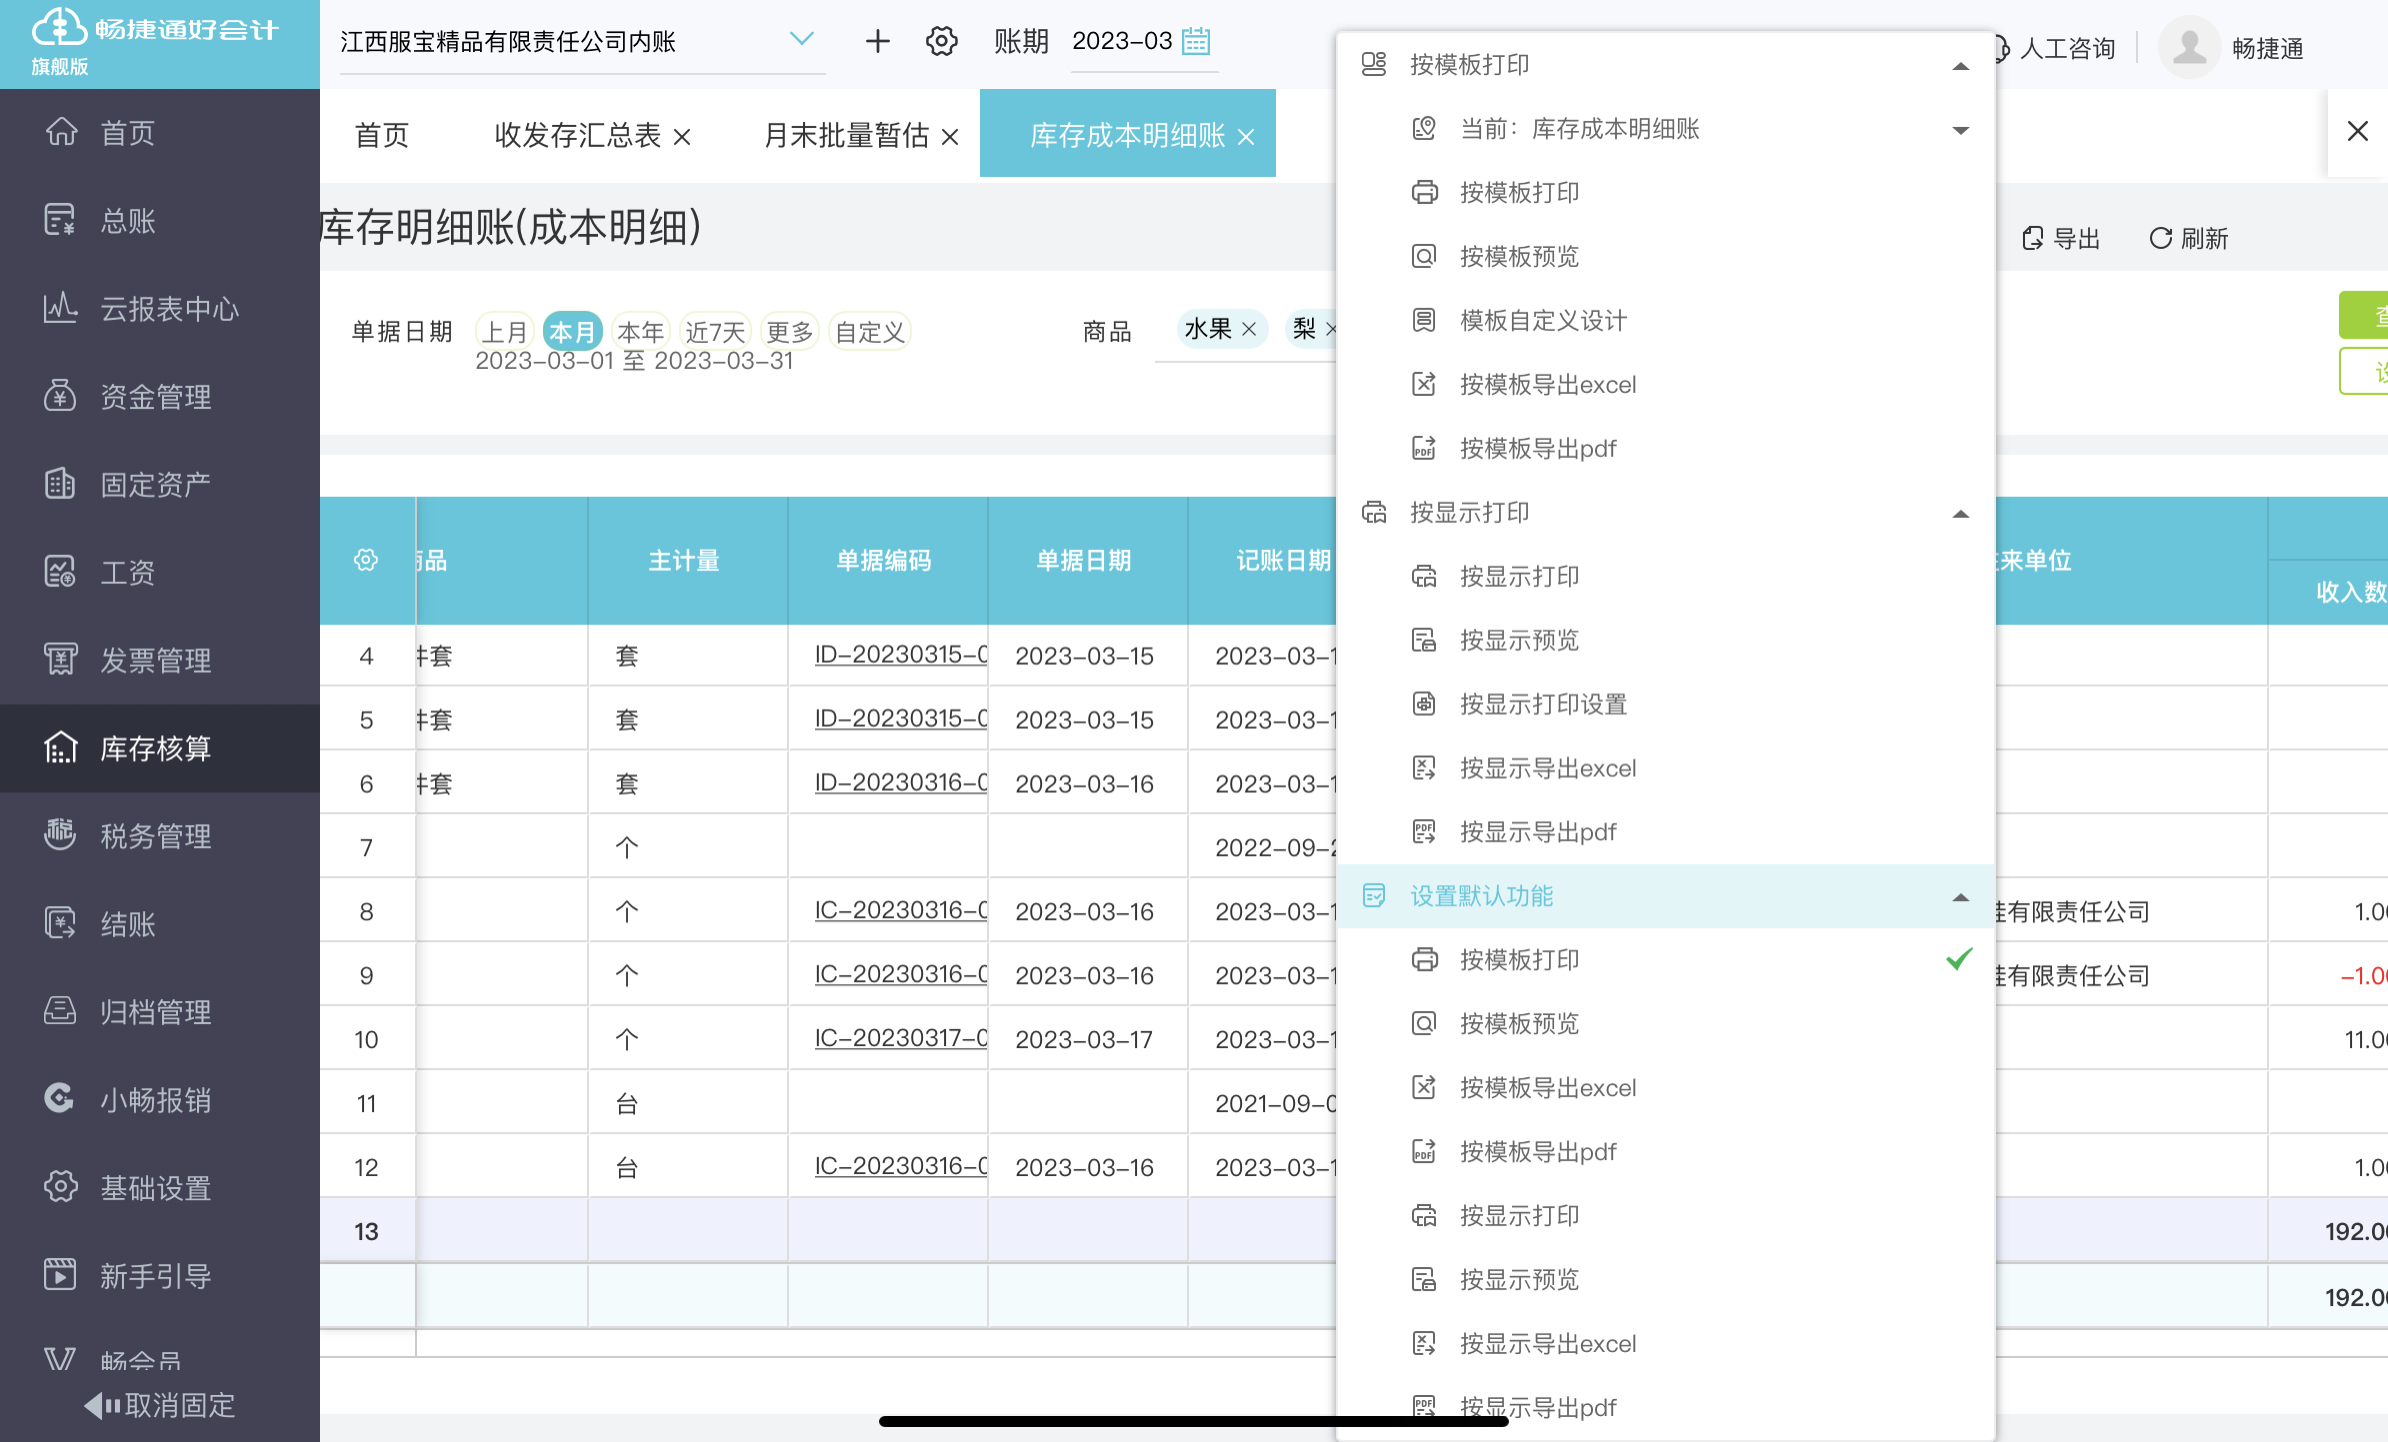The width and height of the screenshot is (2388, 1442).
Task: Click the 按模板导出excel icon
Action: (1426, 384)
